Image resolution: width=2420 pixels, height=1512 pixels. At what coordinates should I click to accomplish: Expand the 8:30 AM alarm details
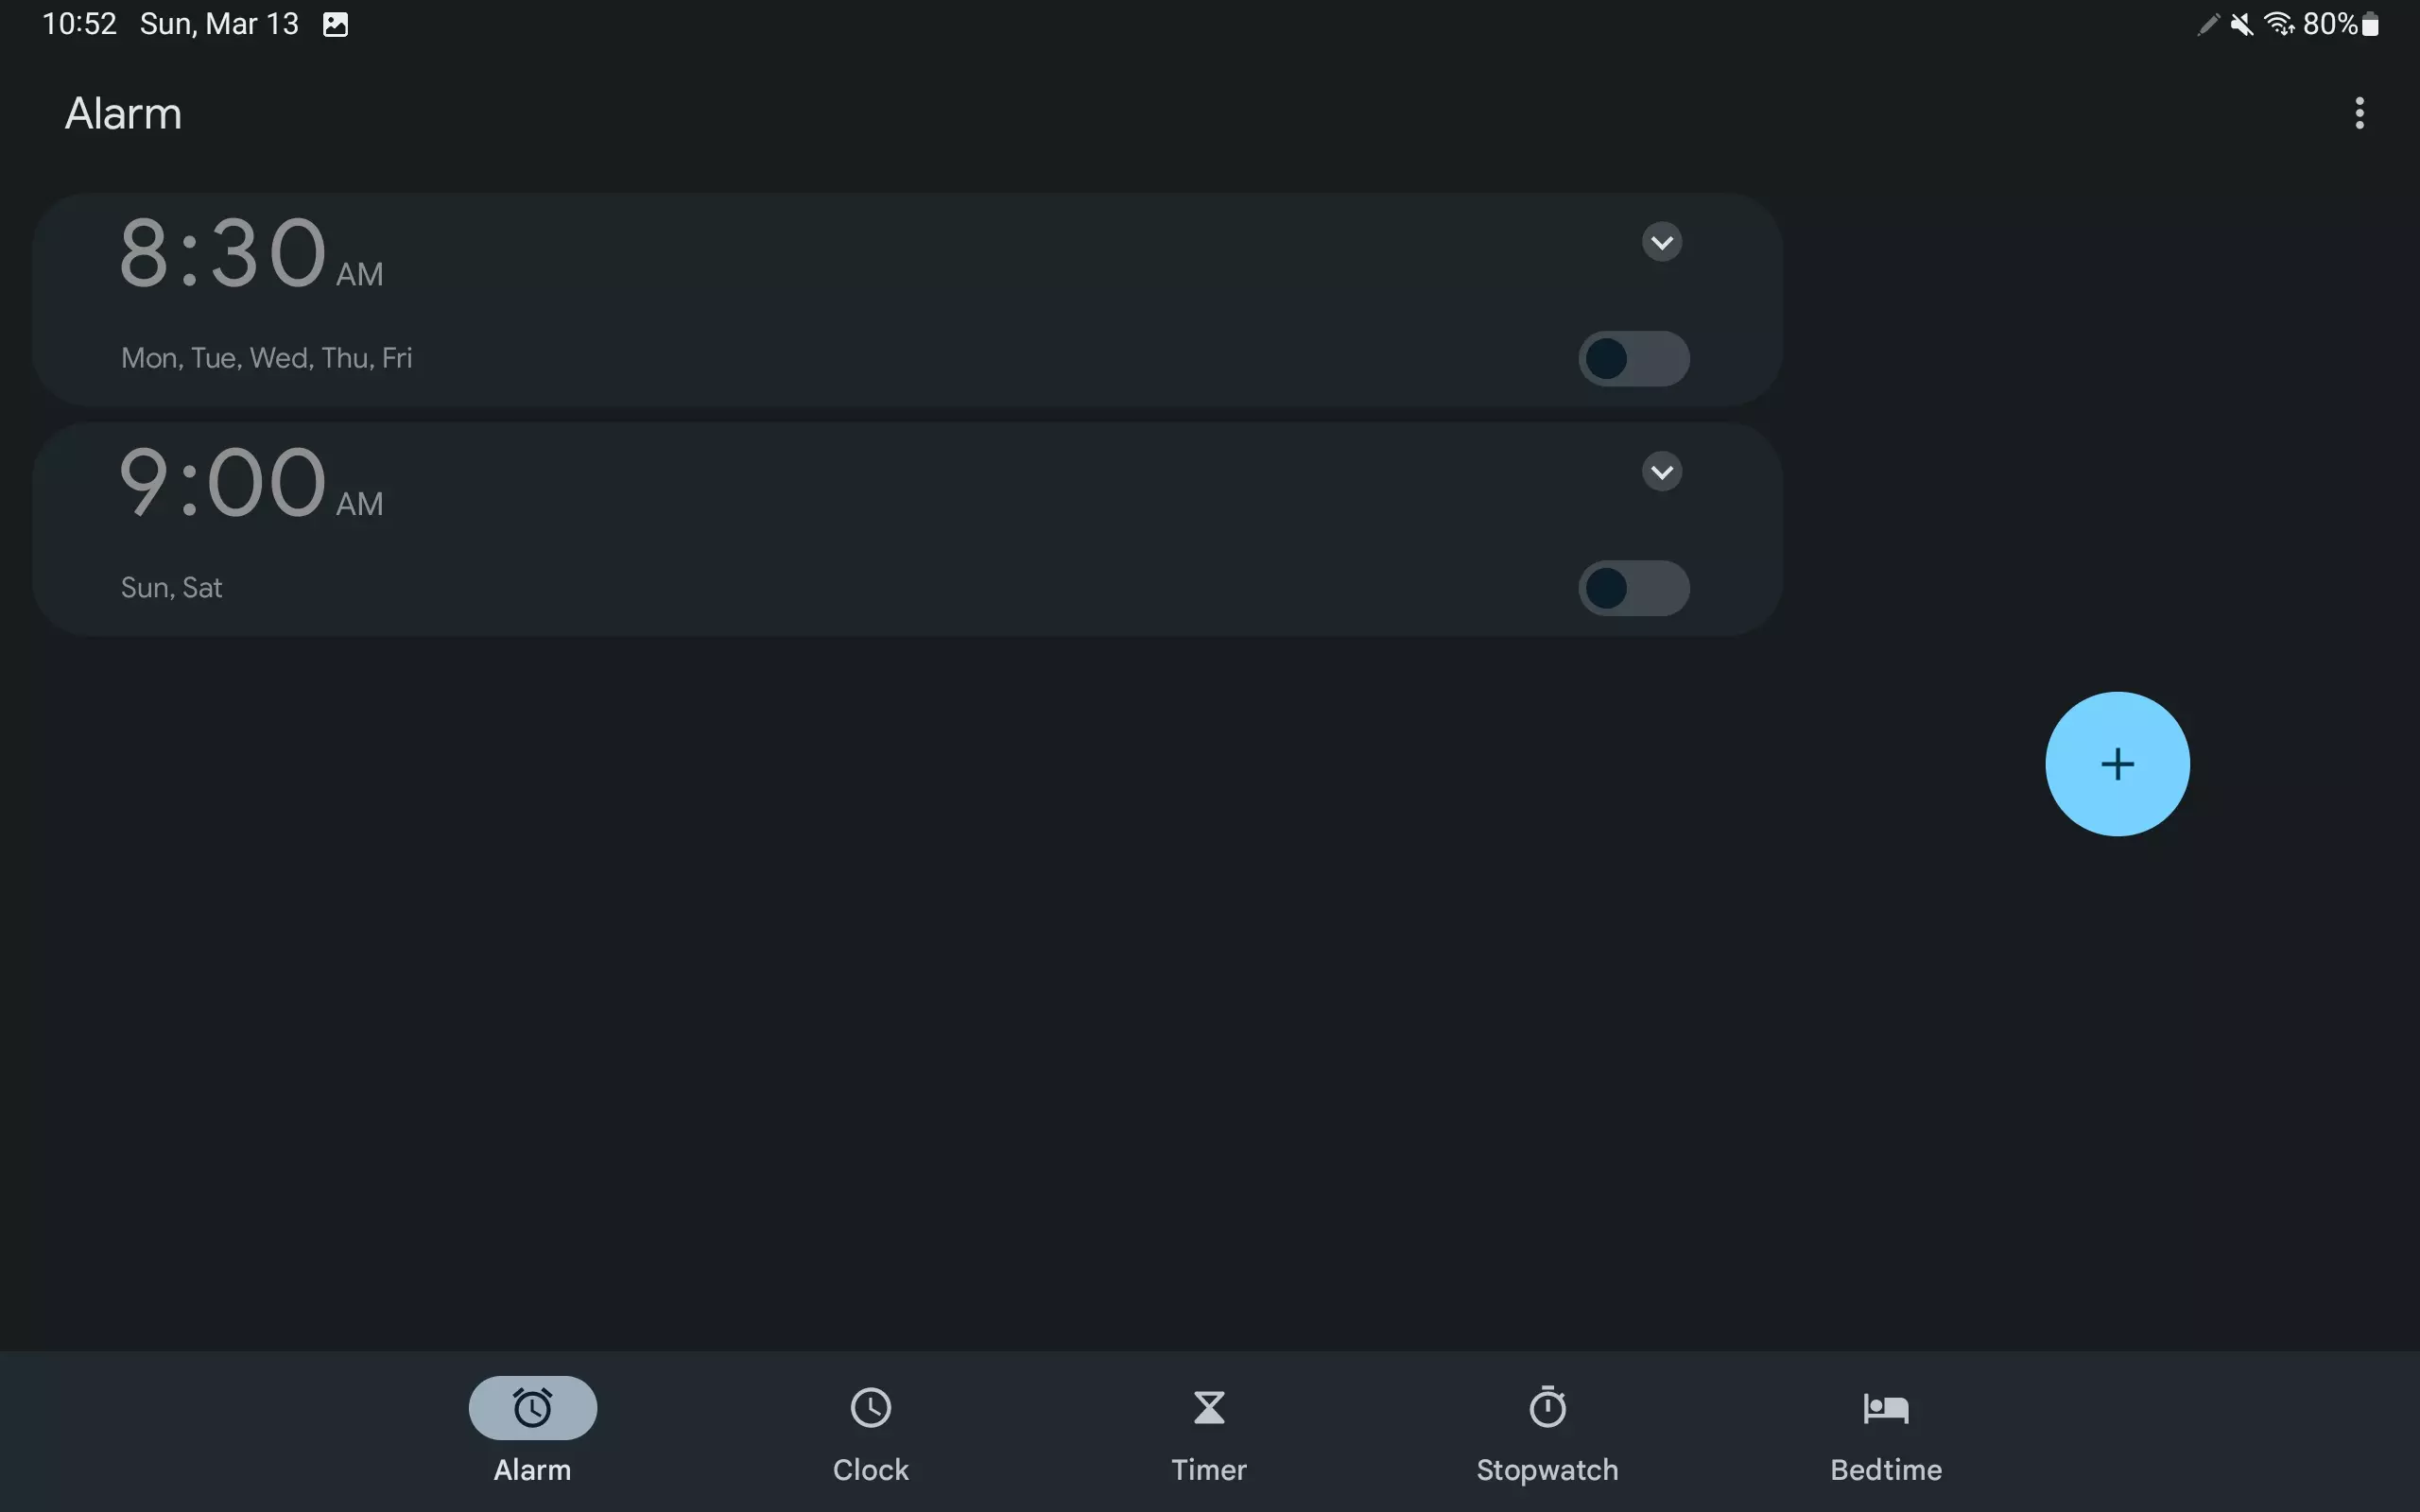(1660, 242)
